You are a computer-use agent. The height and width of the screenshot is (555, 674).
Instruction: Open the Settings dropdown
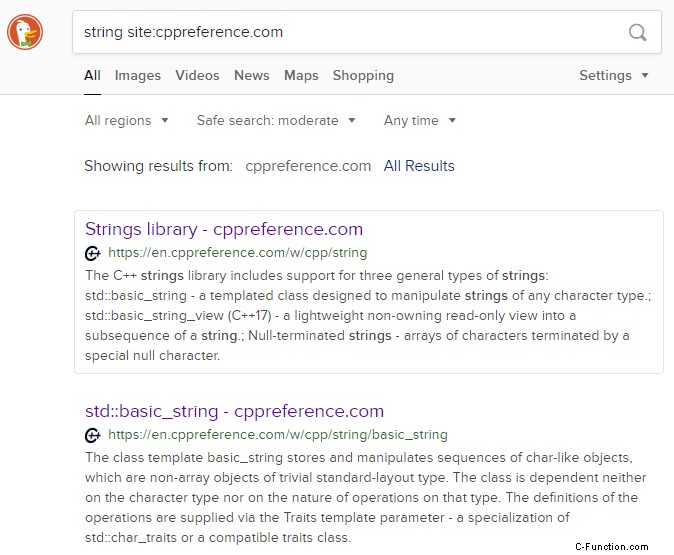pos(613,75)
